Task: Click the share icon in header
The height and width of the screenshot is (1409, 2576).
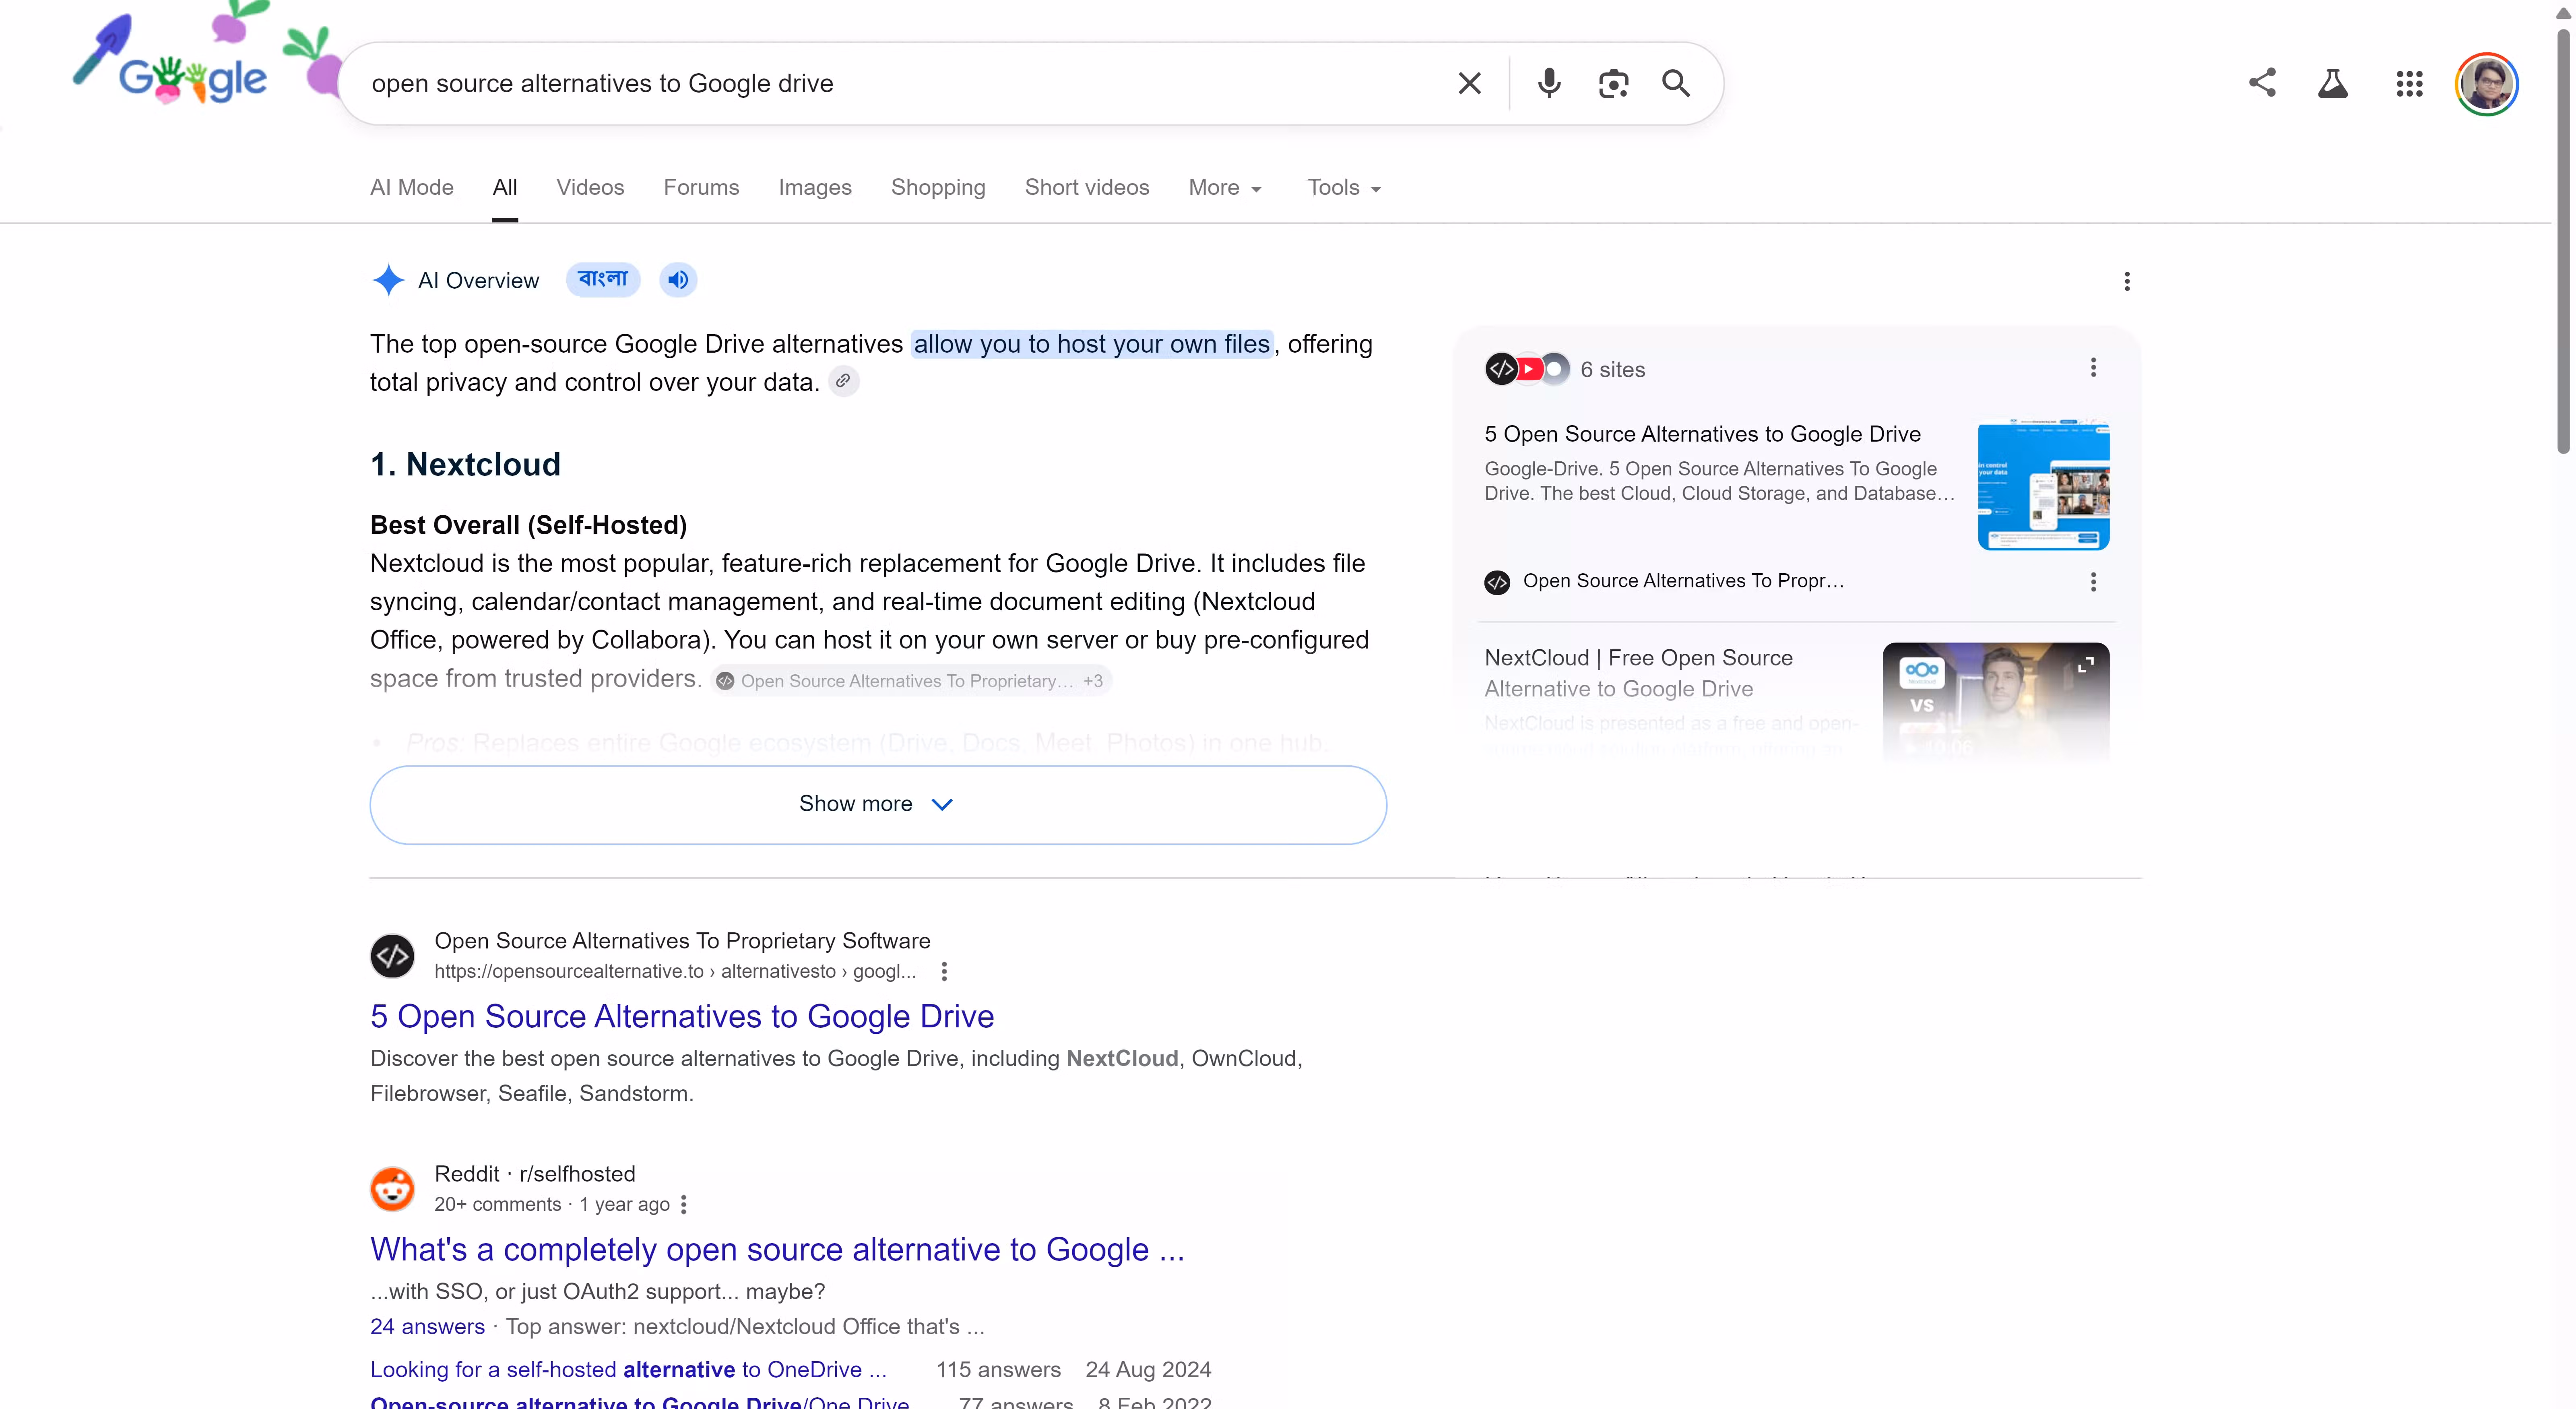Action: [2262, 83]
